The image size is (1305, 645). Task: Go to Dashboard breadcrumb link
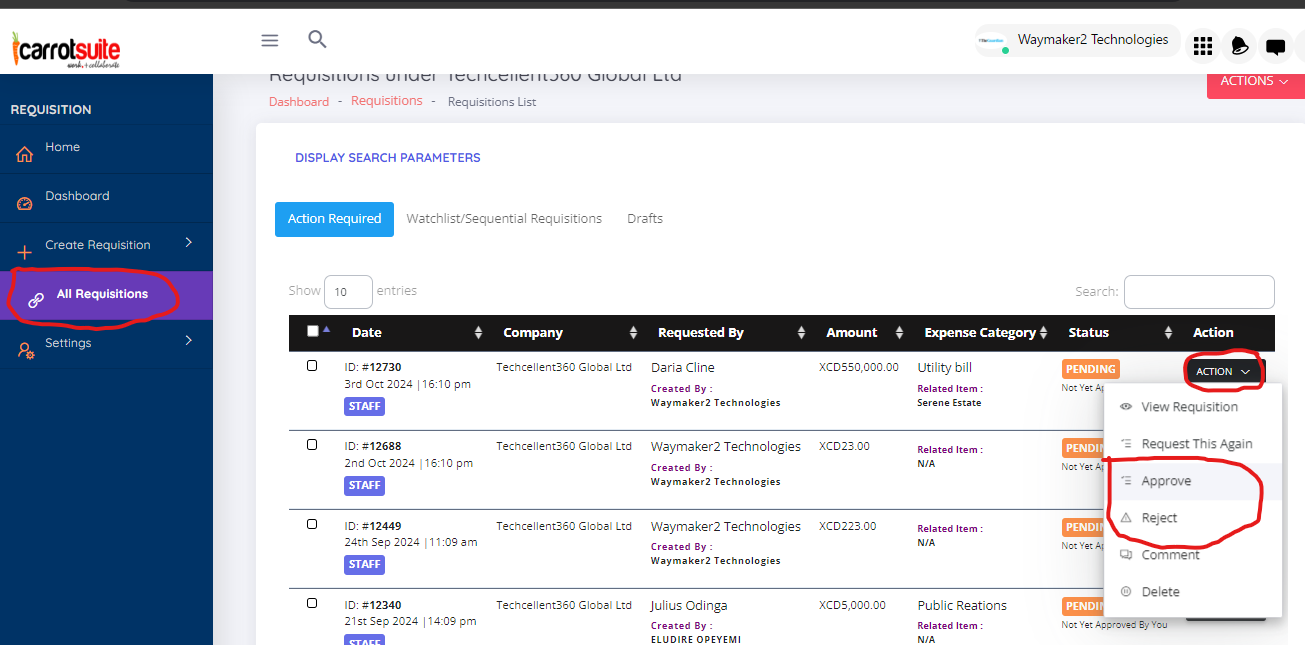click(x=299, y=102)
